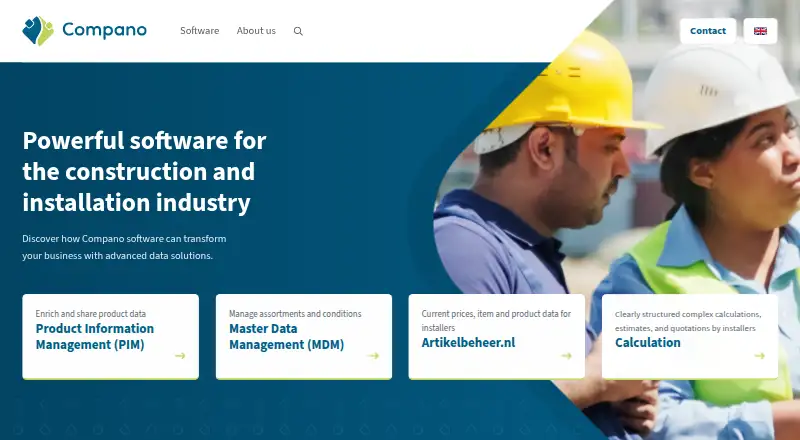Click the Compano wordmark text
Image resolution: width=800 pixels, height=440 pixels.
pos(105,30)
